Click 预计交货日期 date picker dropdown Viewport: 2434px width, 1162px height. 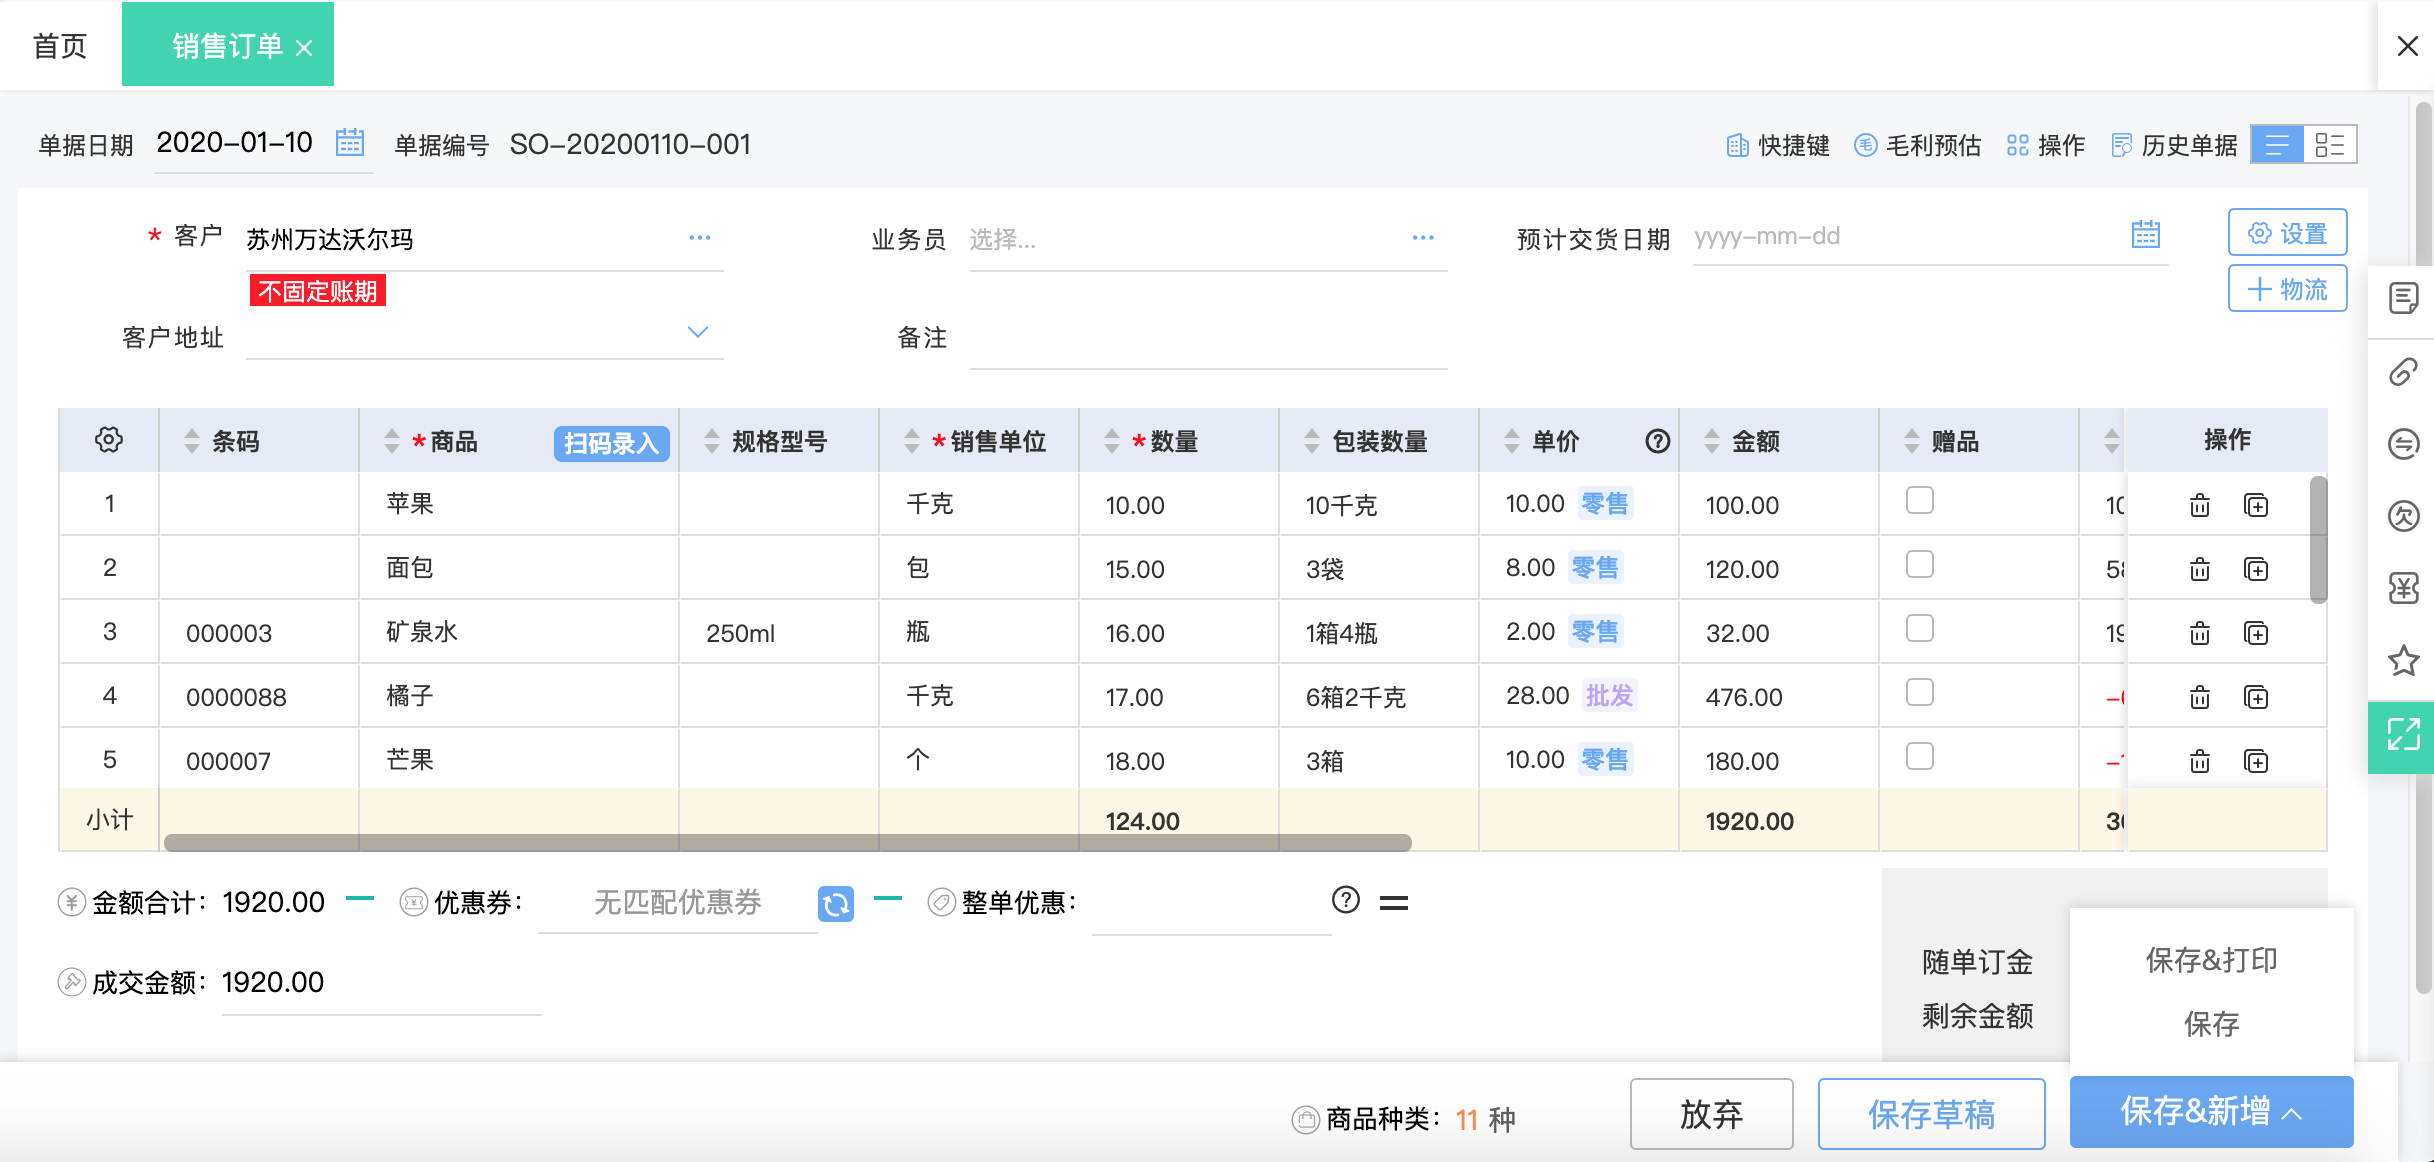click(x=2142, y=237)
